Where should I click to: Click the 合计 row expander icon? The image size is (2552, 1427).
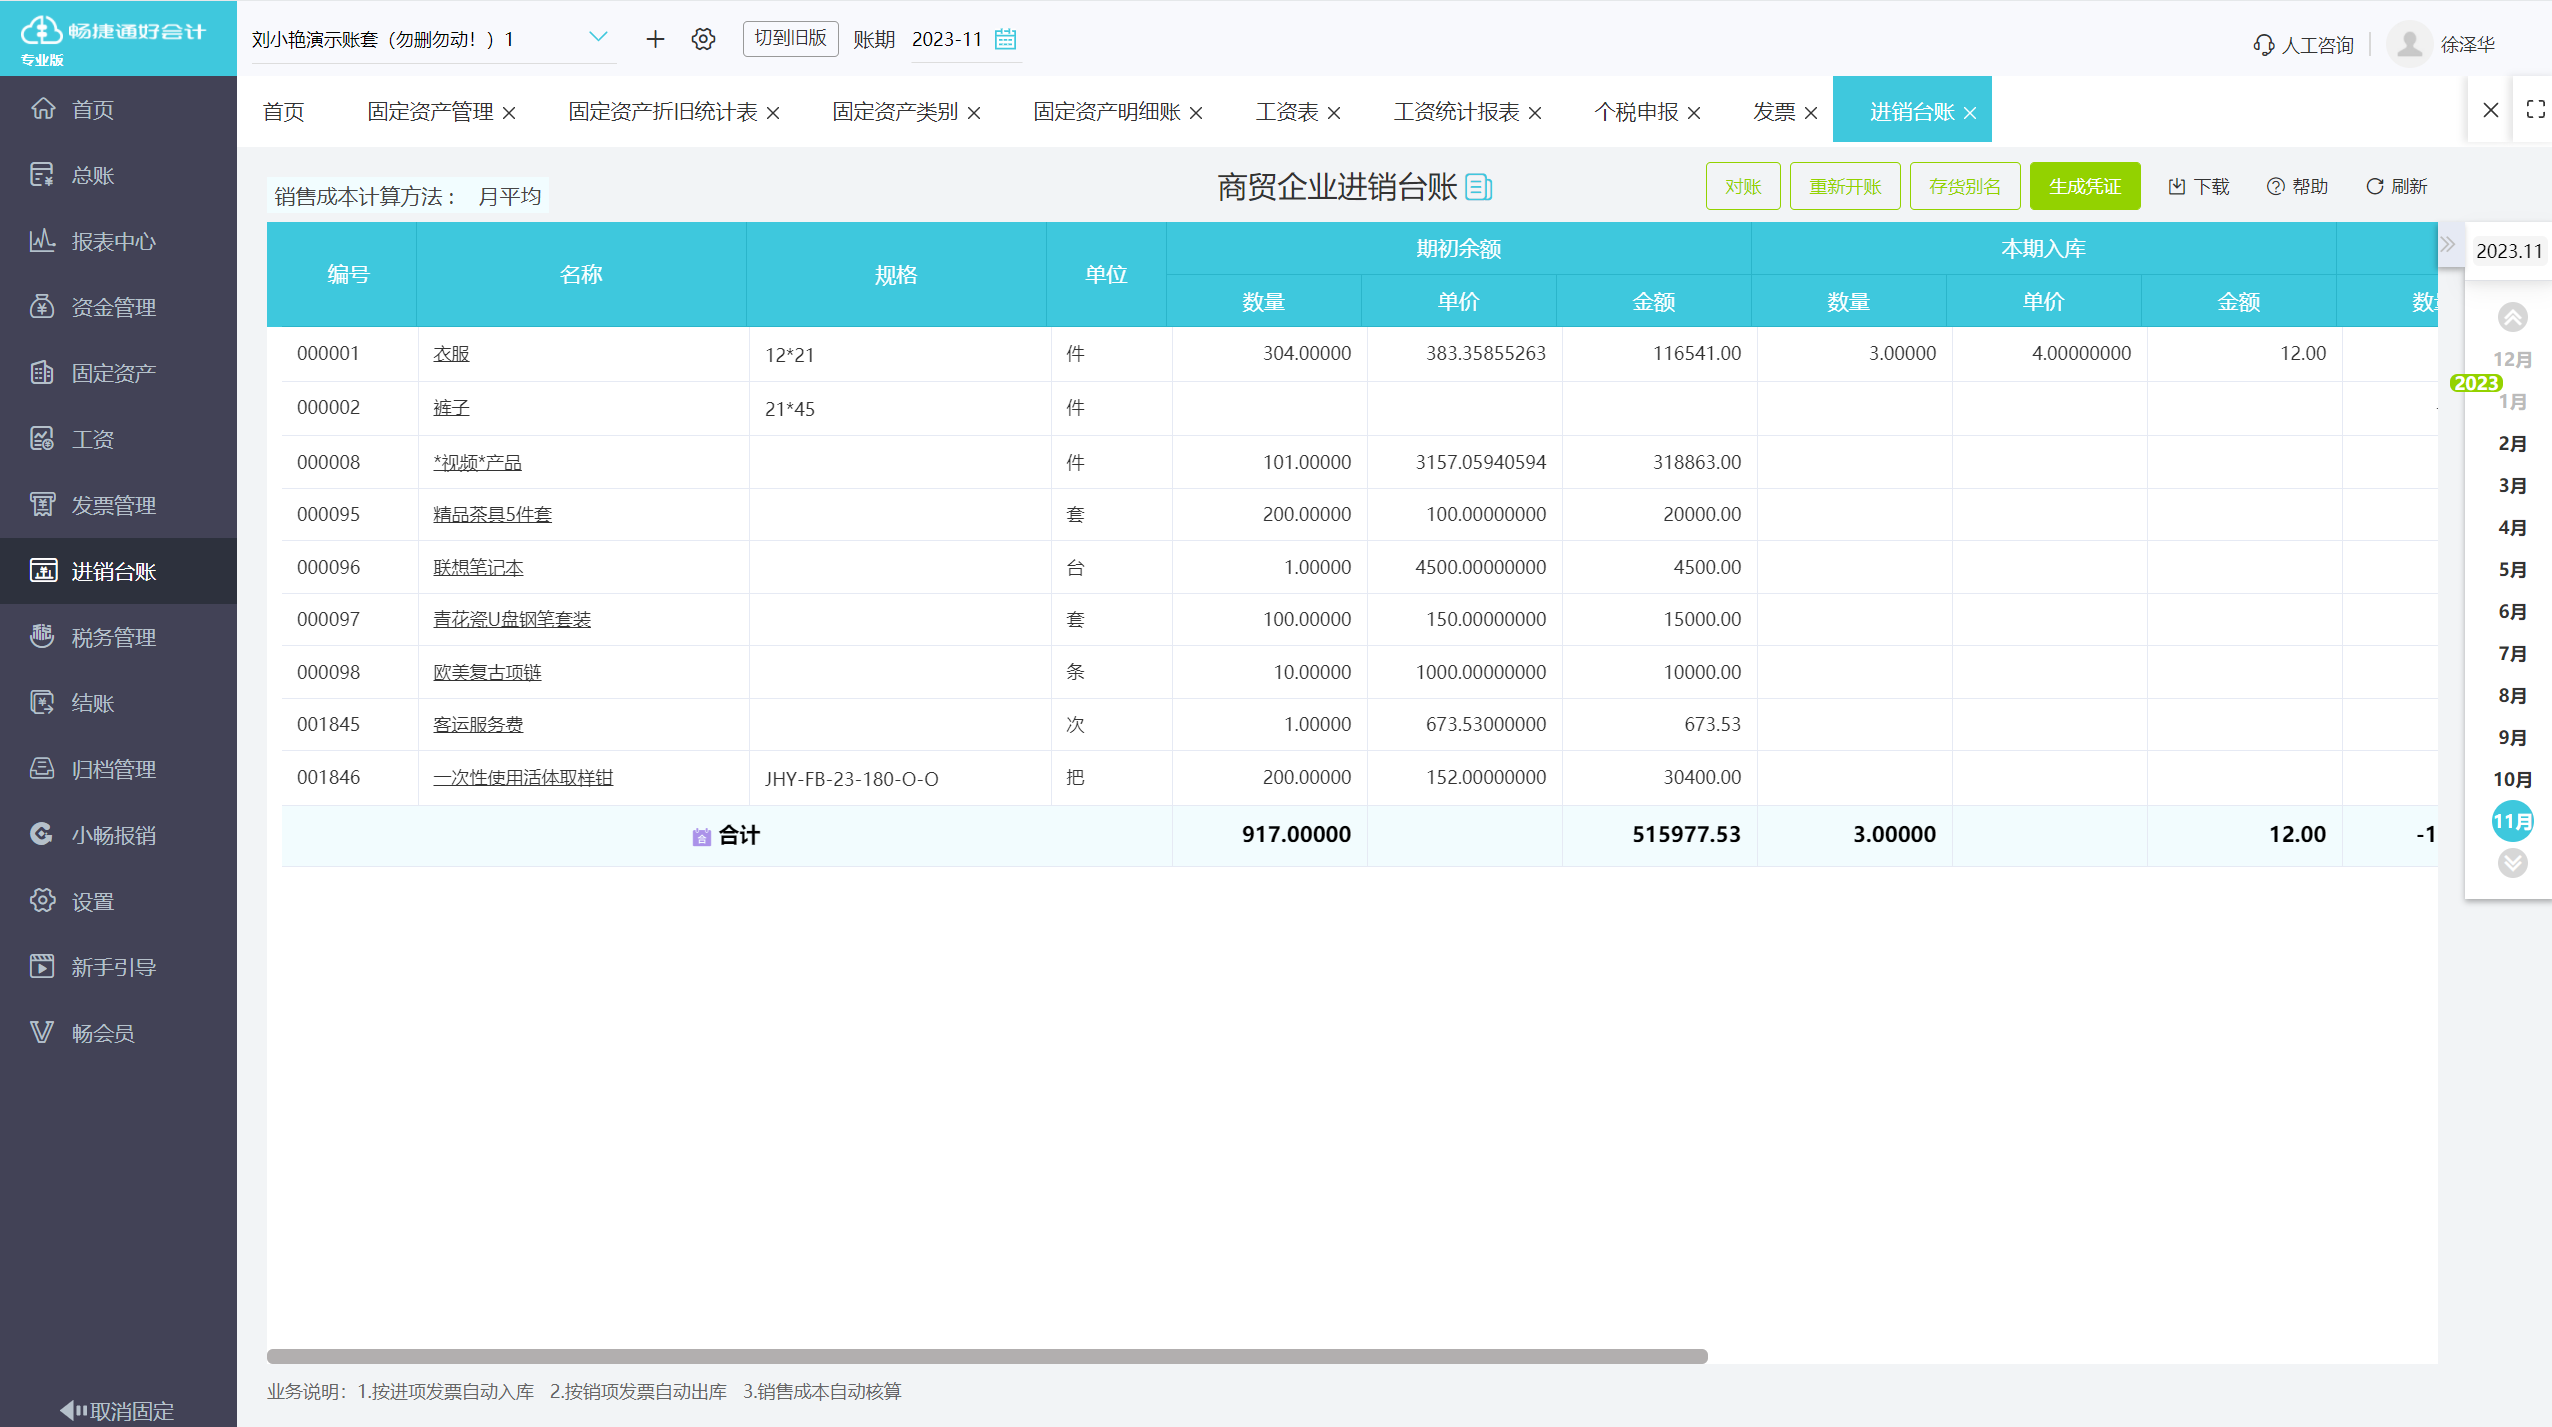[x=701, y=834]
